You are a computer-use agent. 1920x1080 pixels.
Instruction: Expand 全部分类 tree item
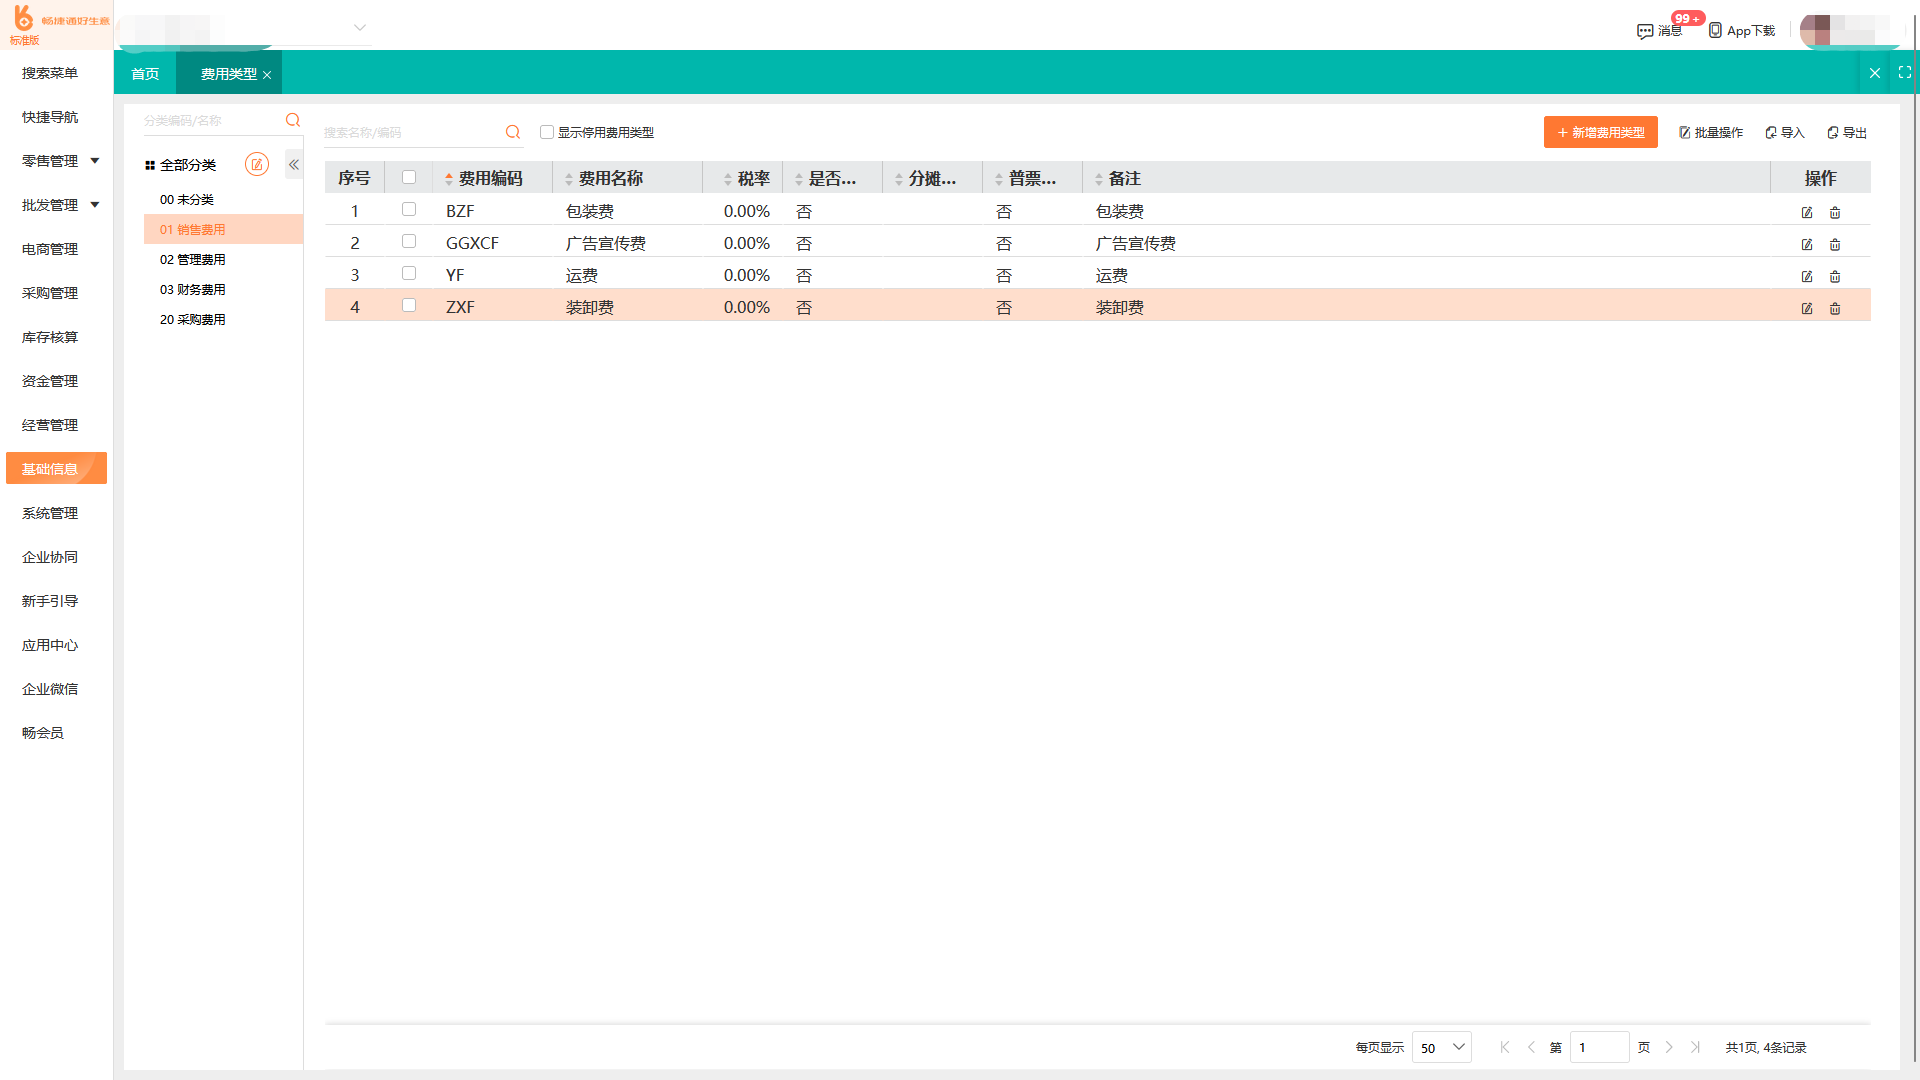(x=149, y=165)
